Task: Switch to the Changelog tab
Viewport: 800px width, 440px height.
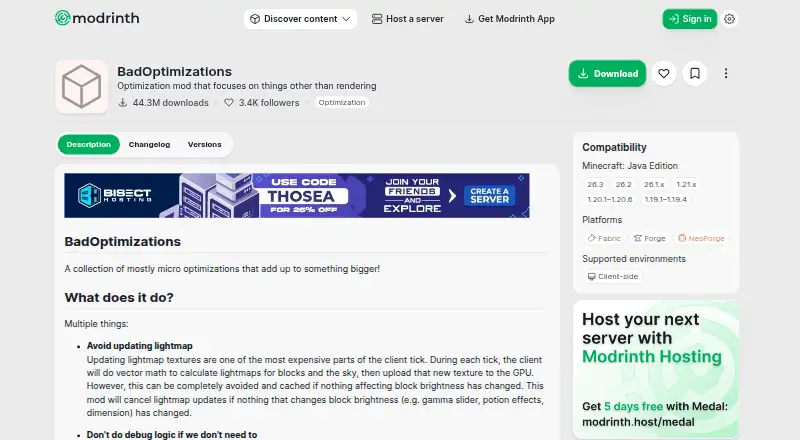Action: (149, 144)
